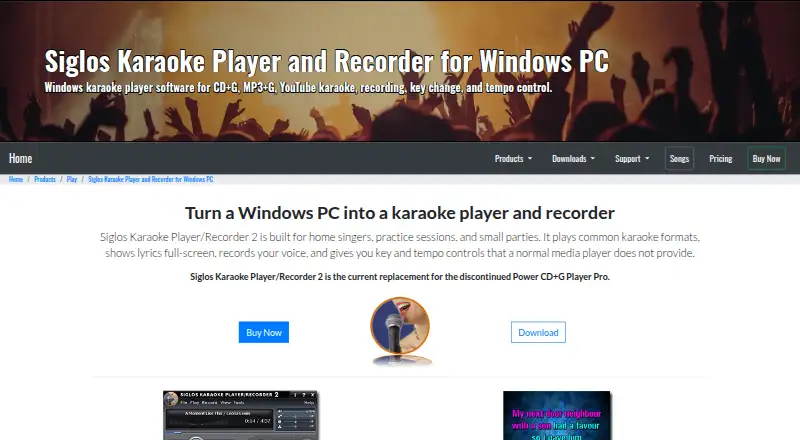
Task: Click the page heading about Windows PC karaoke
Action: pyautogui.click(x=399, y=213)
